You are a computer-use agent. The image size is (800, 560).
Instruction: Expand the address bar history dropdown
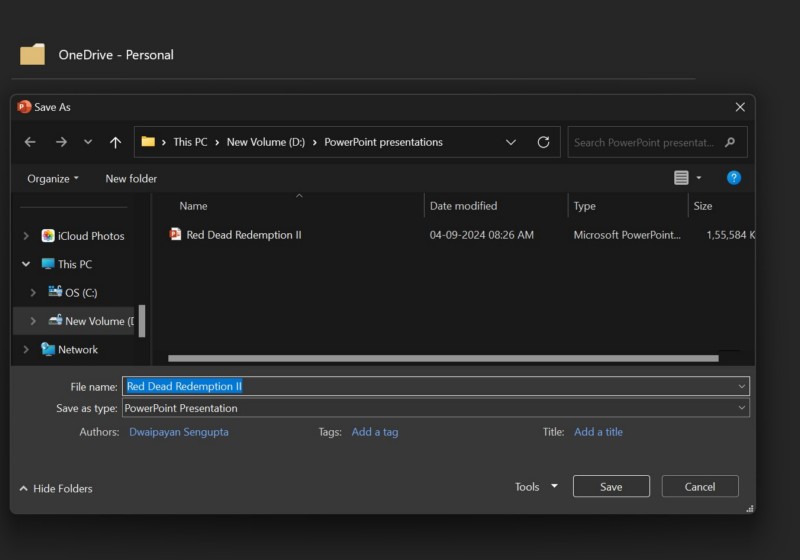pyautogui.click(x=511, y=142)
